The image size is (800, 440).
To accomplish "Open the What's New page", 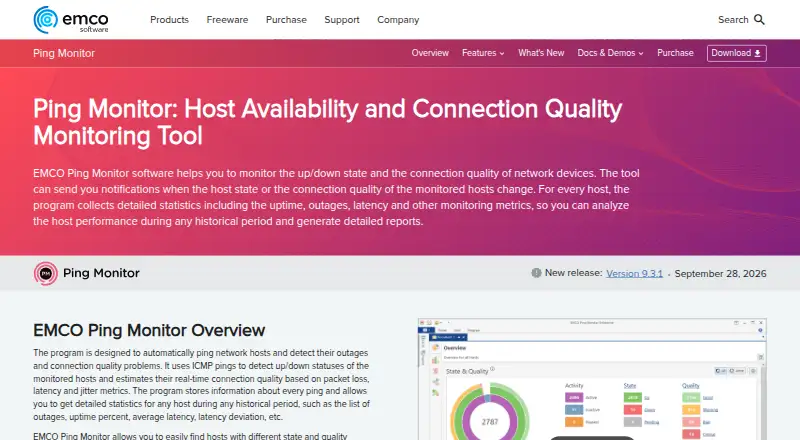I will click(541, 53).
